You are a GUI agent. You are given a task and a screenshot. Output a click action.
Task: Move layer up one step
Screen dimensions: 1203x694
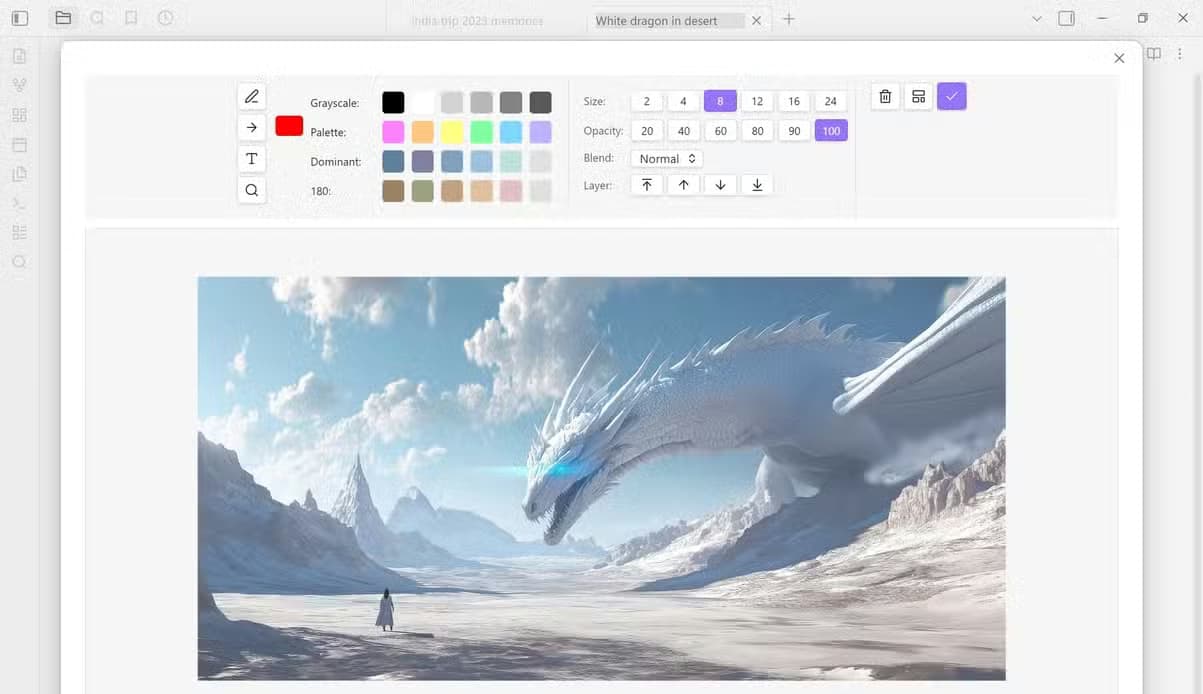[x=684, y=185]
